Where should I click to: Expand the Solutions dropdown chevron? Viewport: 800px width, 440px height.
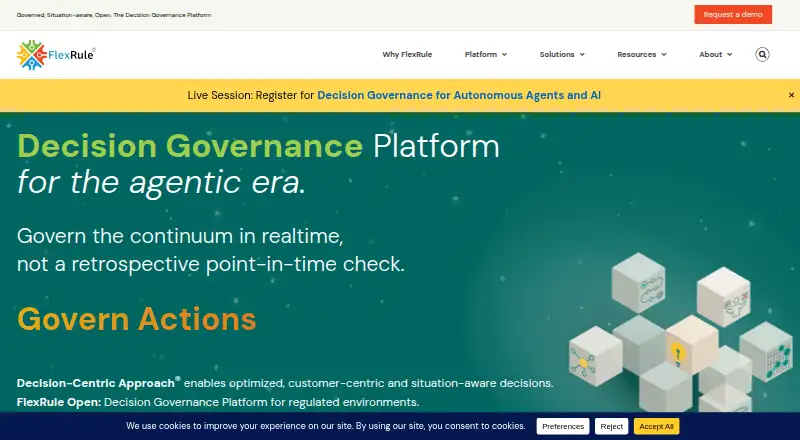tap(582, 55)
